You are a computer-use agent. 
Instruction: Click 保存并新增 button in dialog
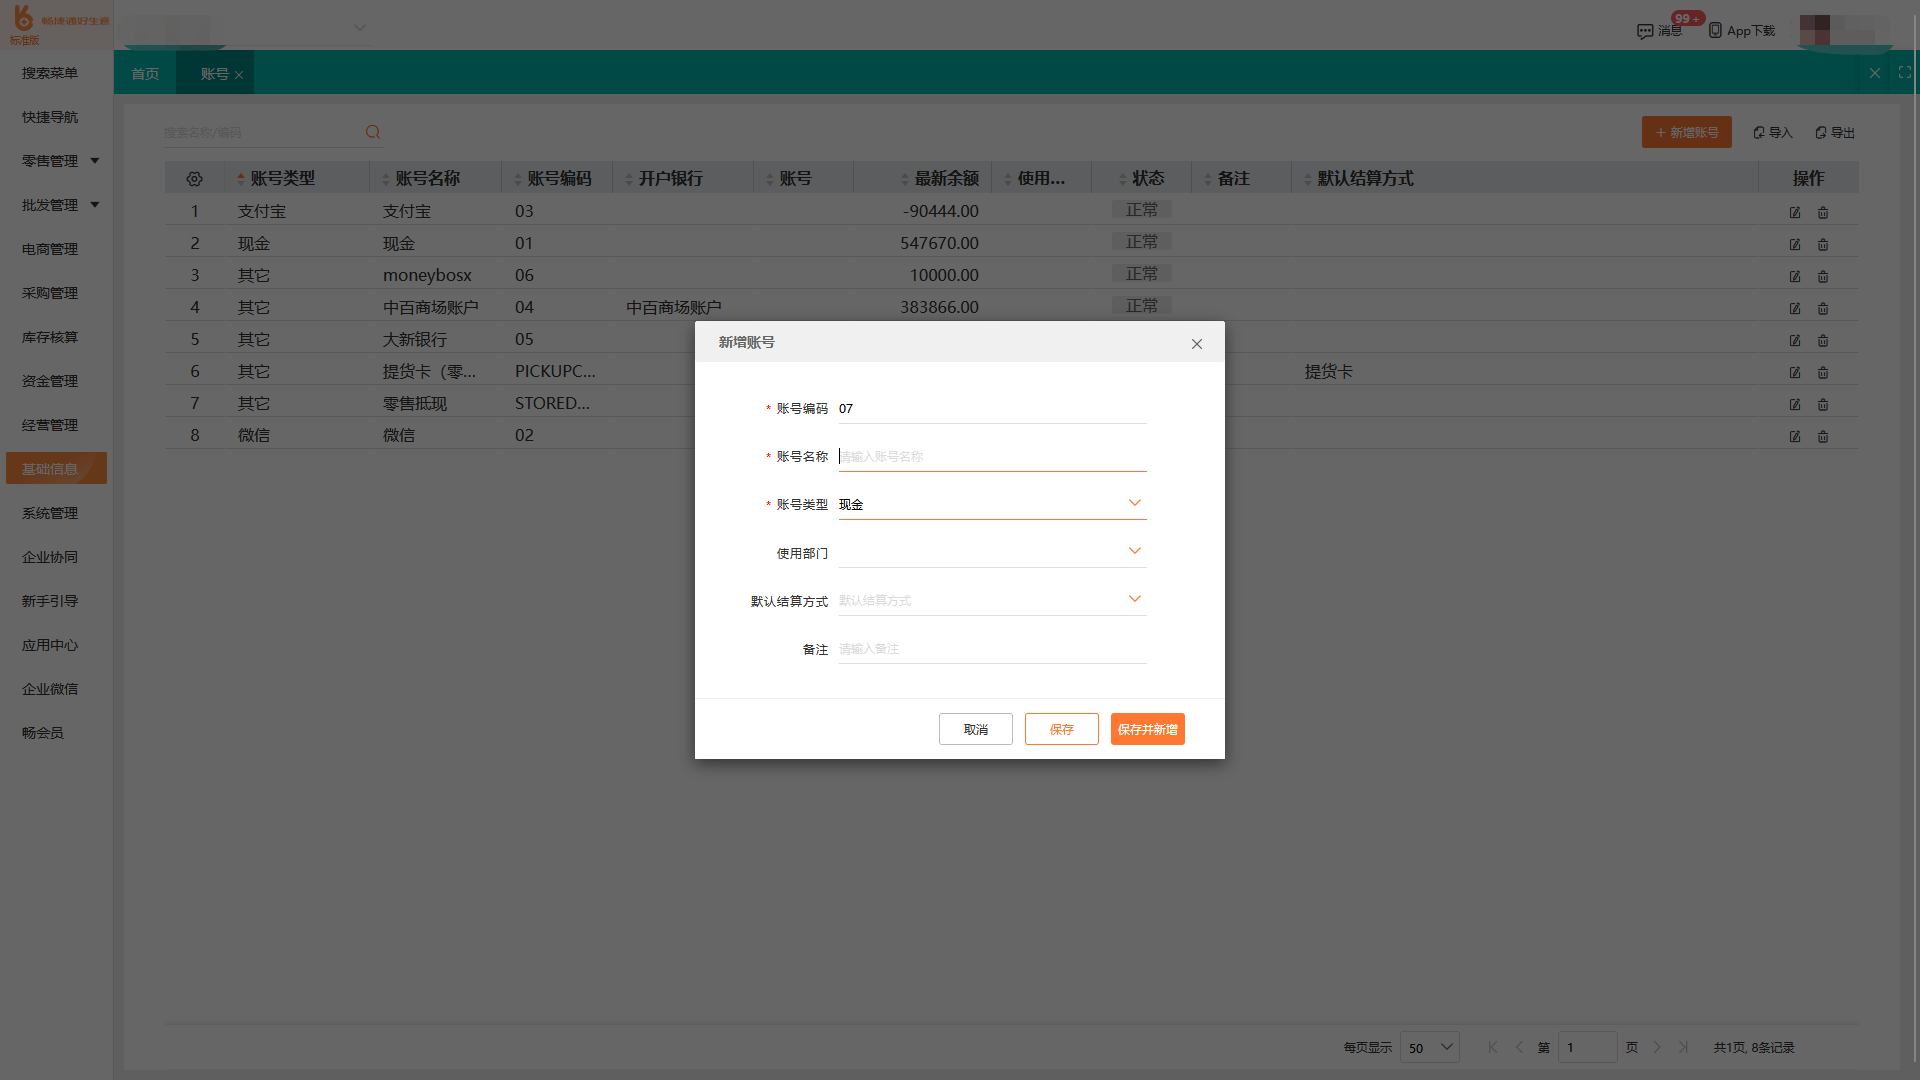point(1147,729)
